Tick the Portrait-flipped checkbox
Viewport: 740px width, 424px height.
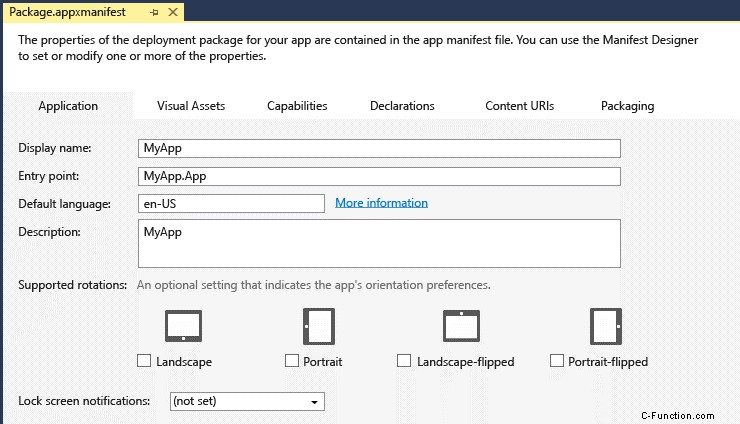[x=557, y=361]
